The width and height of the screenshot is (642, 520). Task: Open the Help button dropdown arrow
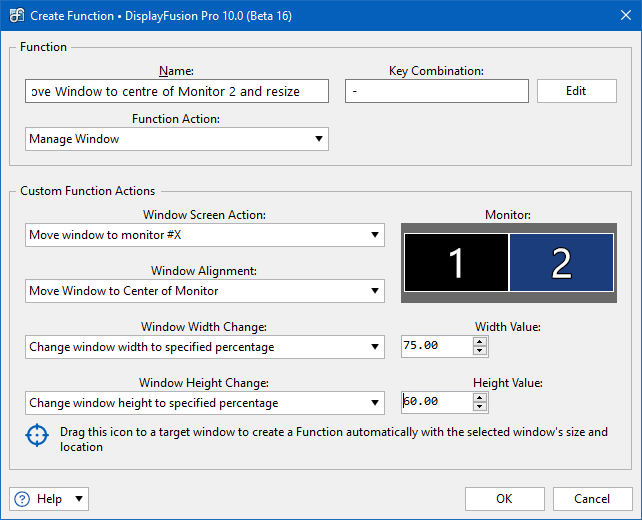pos(78,499)
